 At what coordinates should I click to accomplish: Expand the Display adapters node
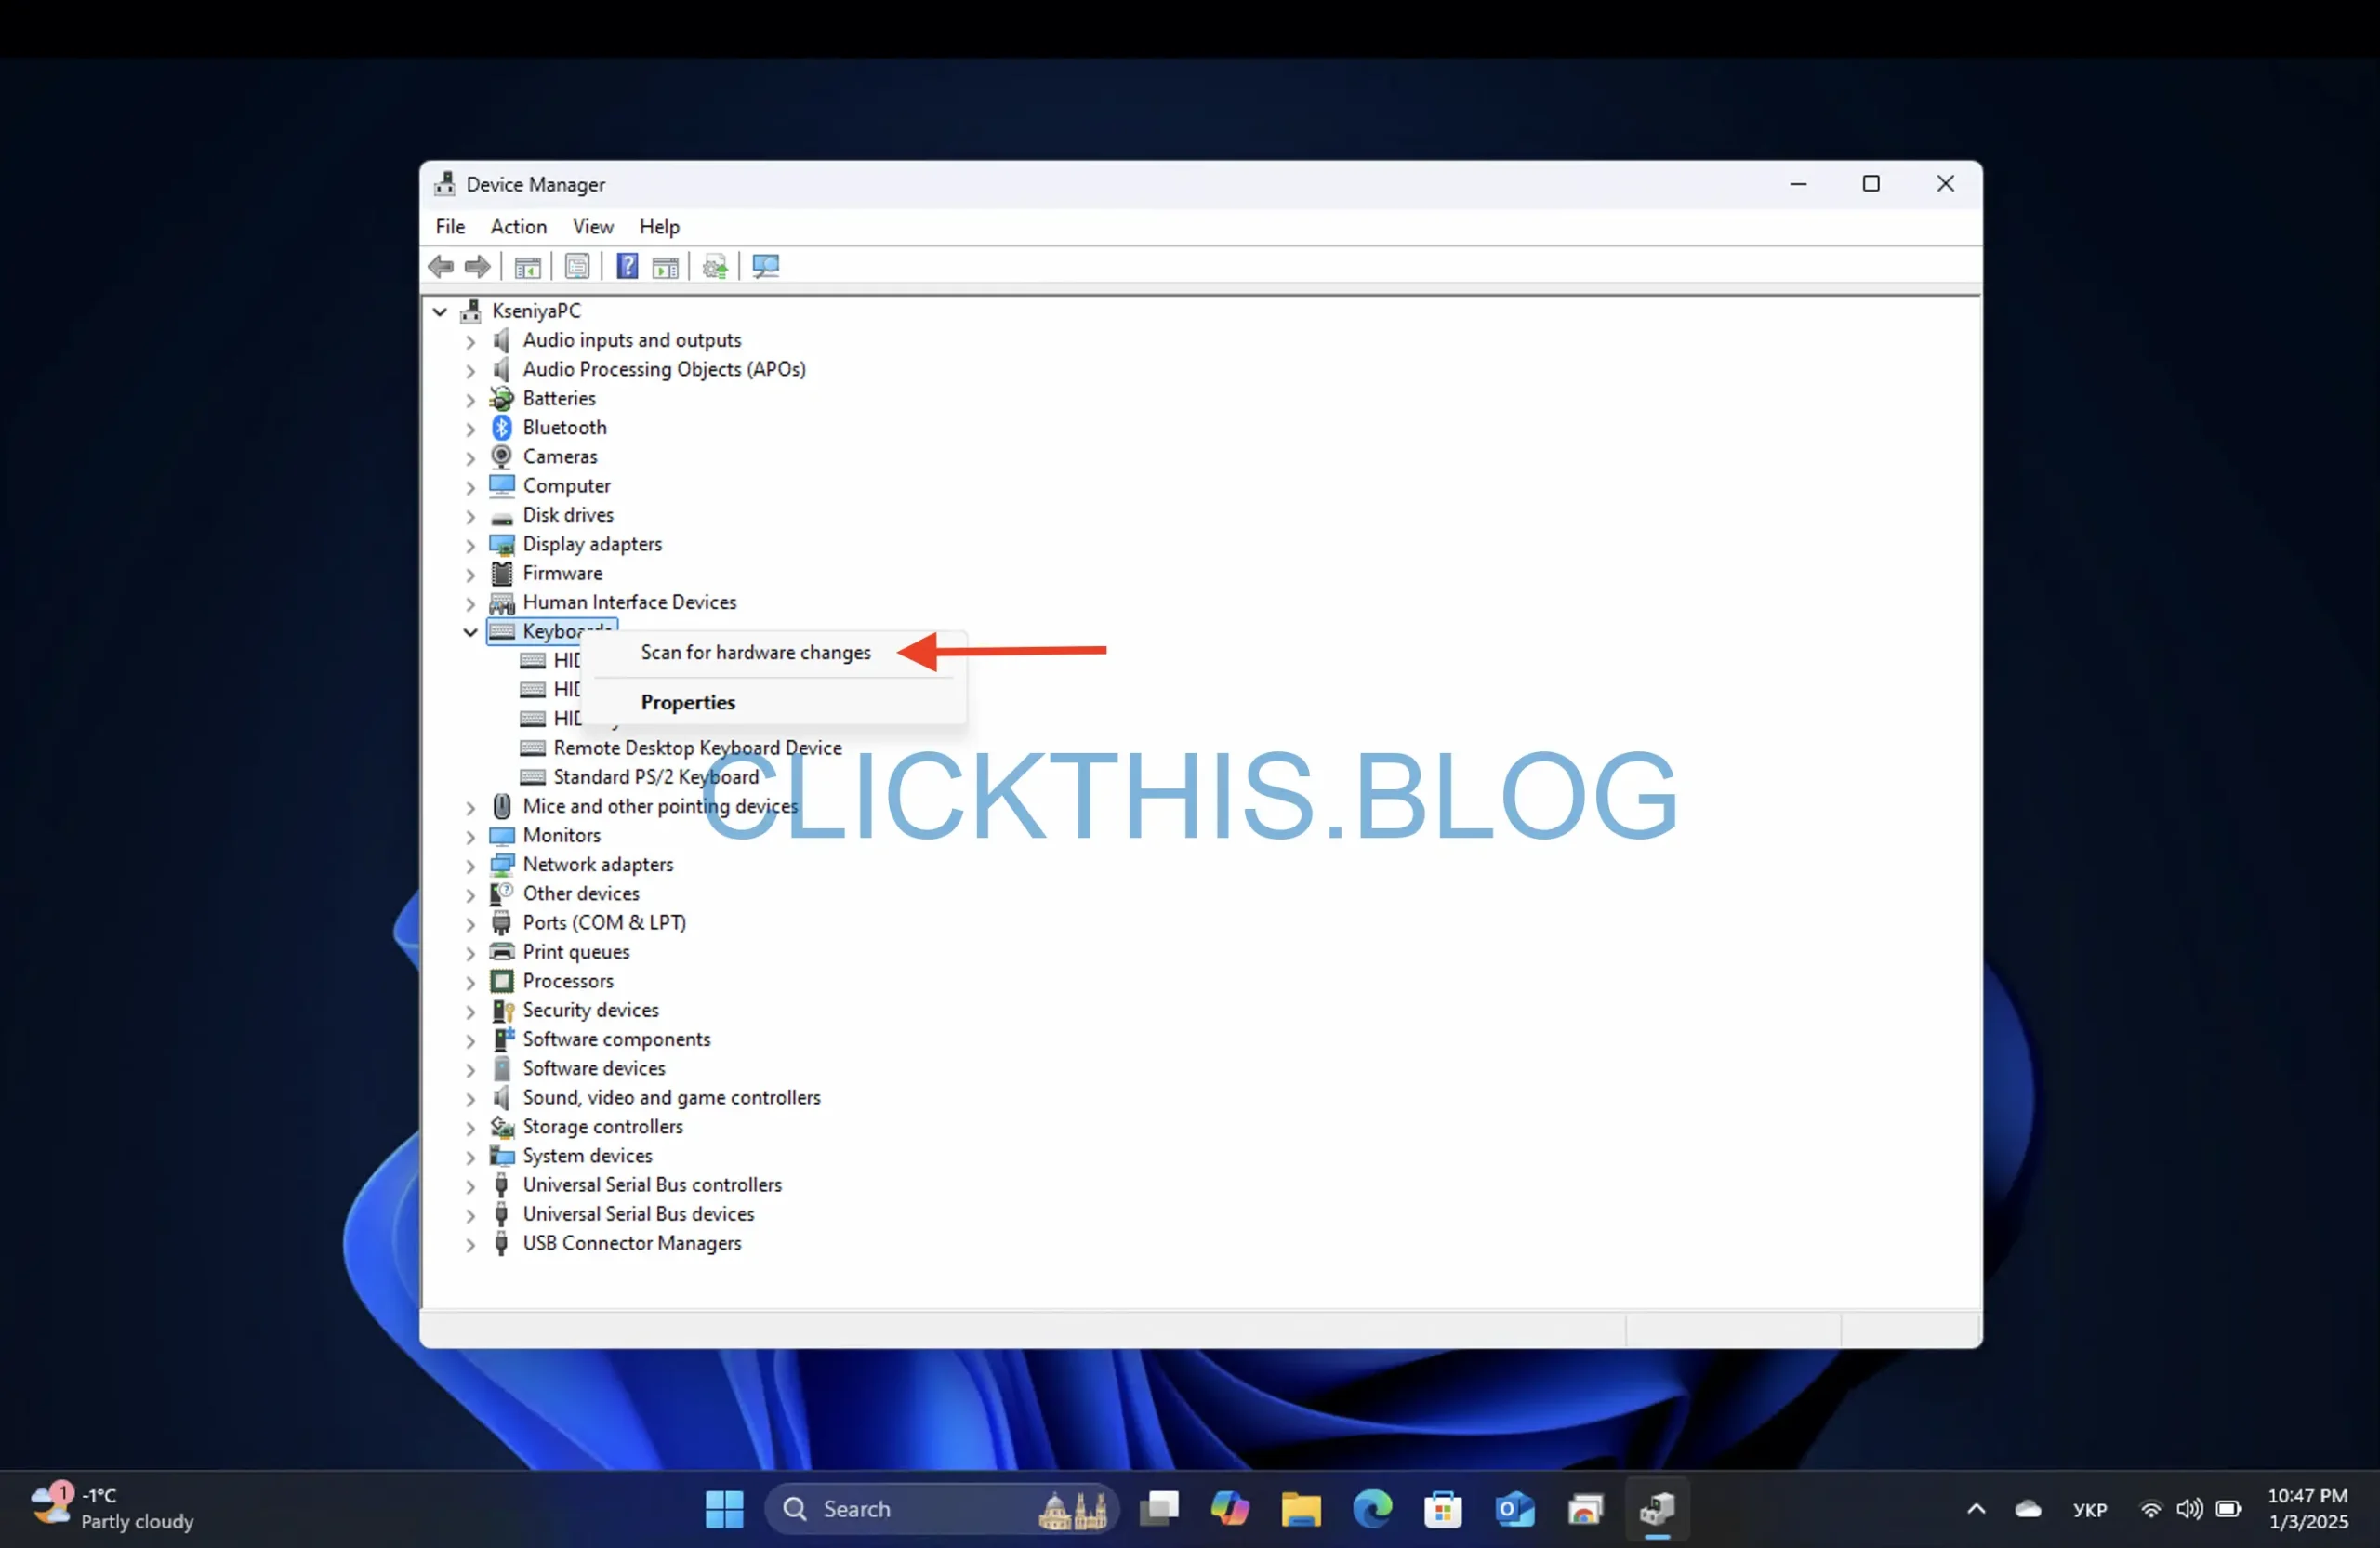point(470,546)
